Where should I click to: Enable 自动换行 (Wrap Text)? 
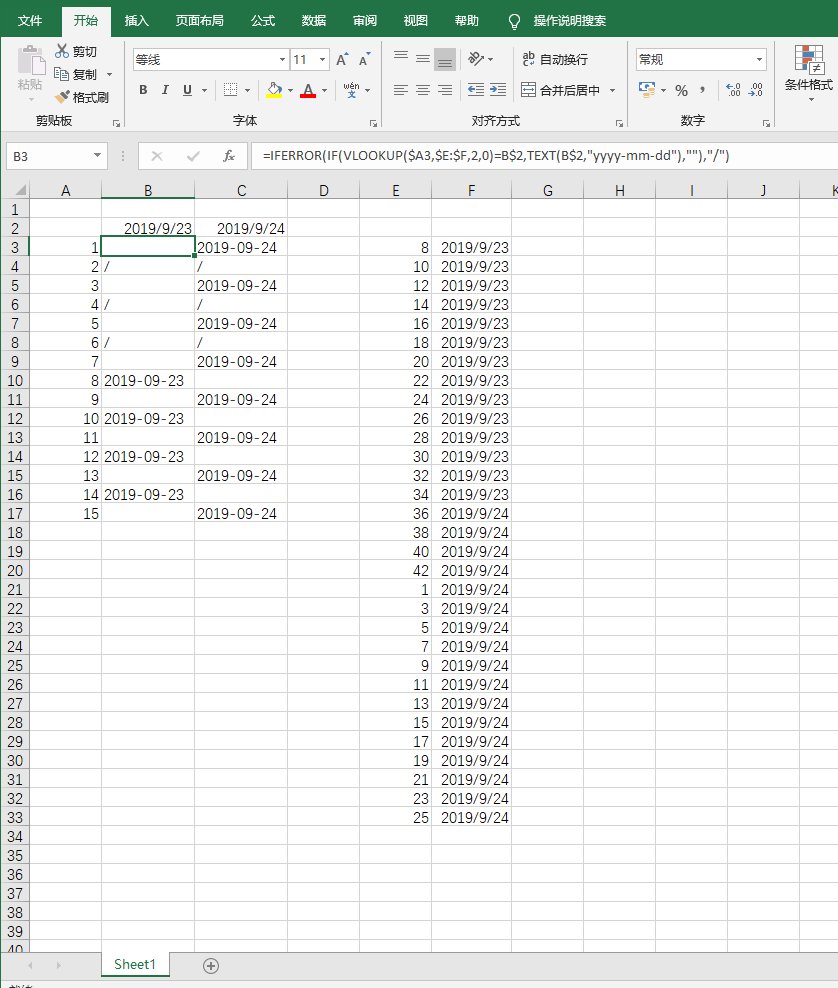coord(564,60)
